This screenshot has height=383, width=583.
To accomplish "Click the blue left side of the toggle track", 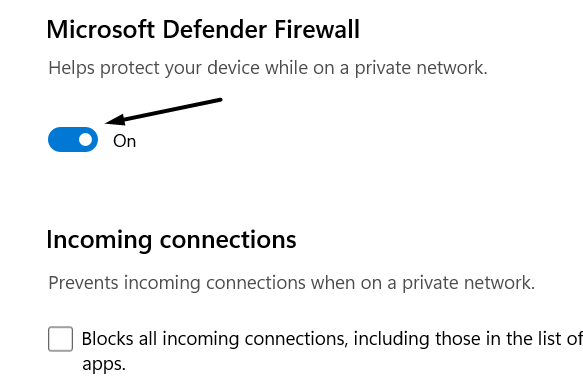I will 62,139.
